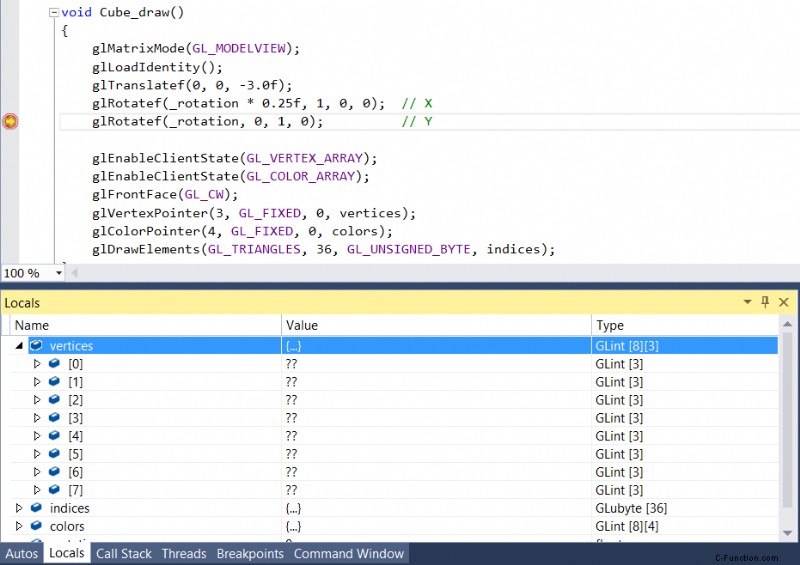Switch to the Autos tab
This screenshot has height=565, width=800.
click(x=22, y=553)
